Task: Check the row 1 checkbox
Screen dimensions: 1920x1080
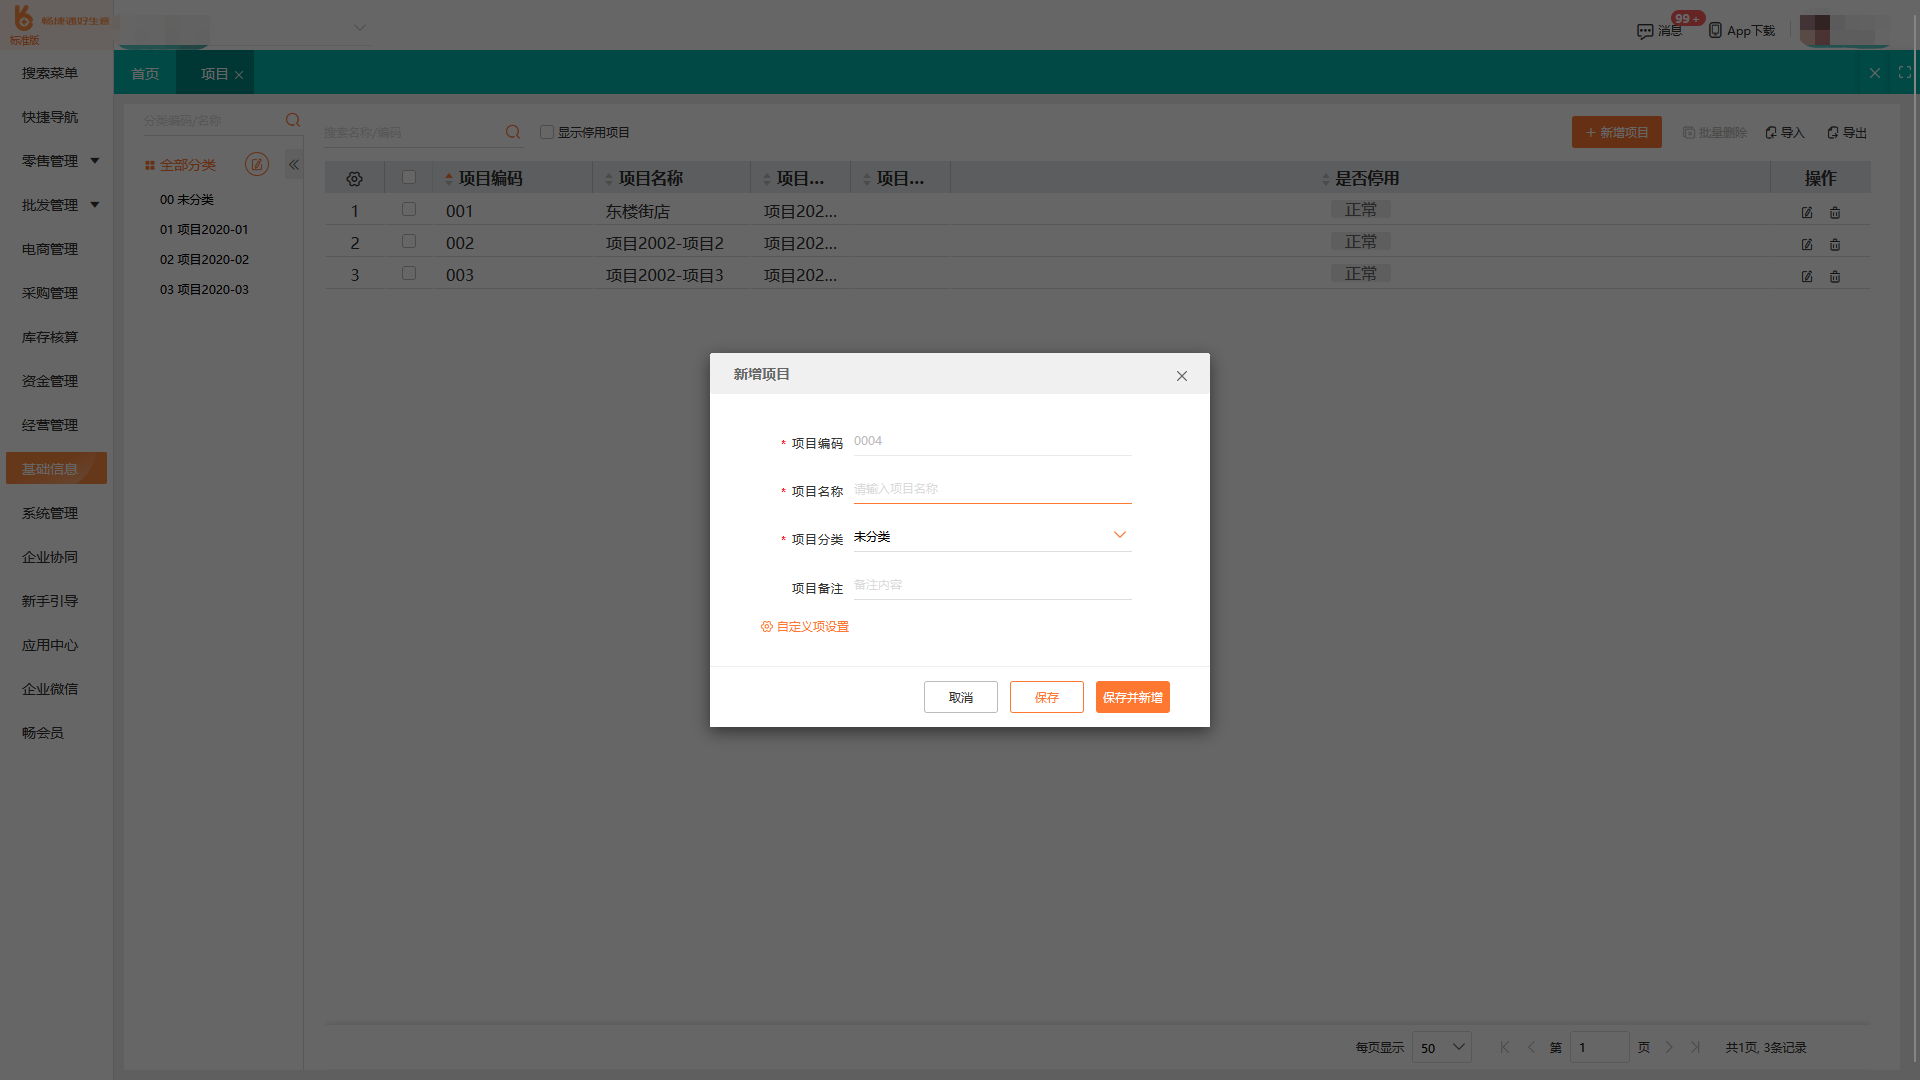Action: tap(409, 210)
